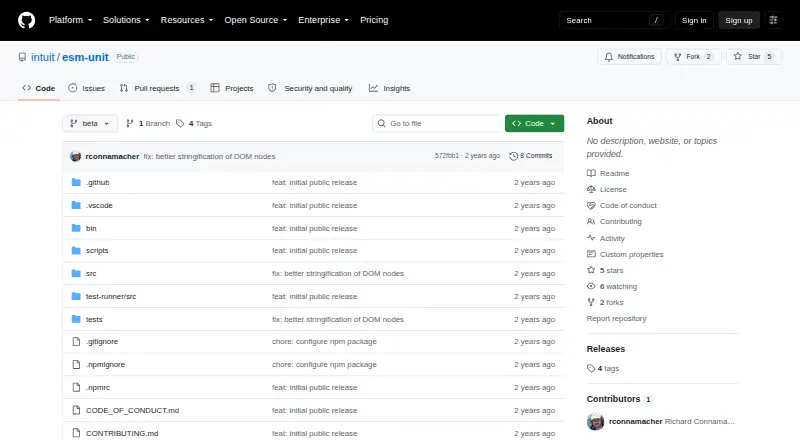
Task: Click the Sign up button
Action: pos(739,20)
